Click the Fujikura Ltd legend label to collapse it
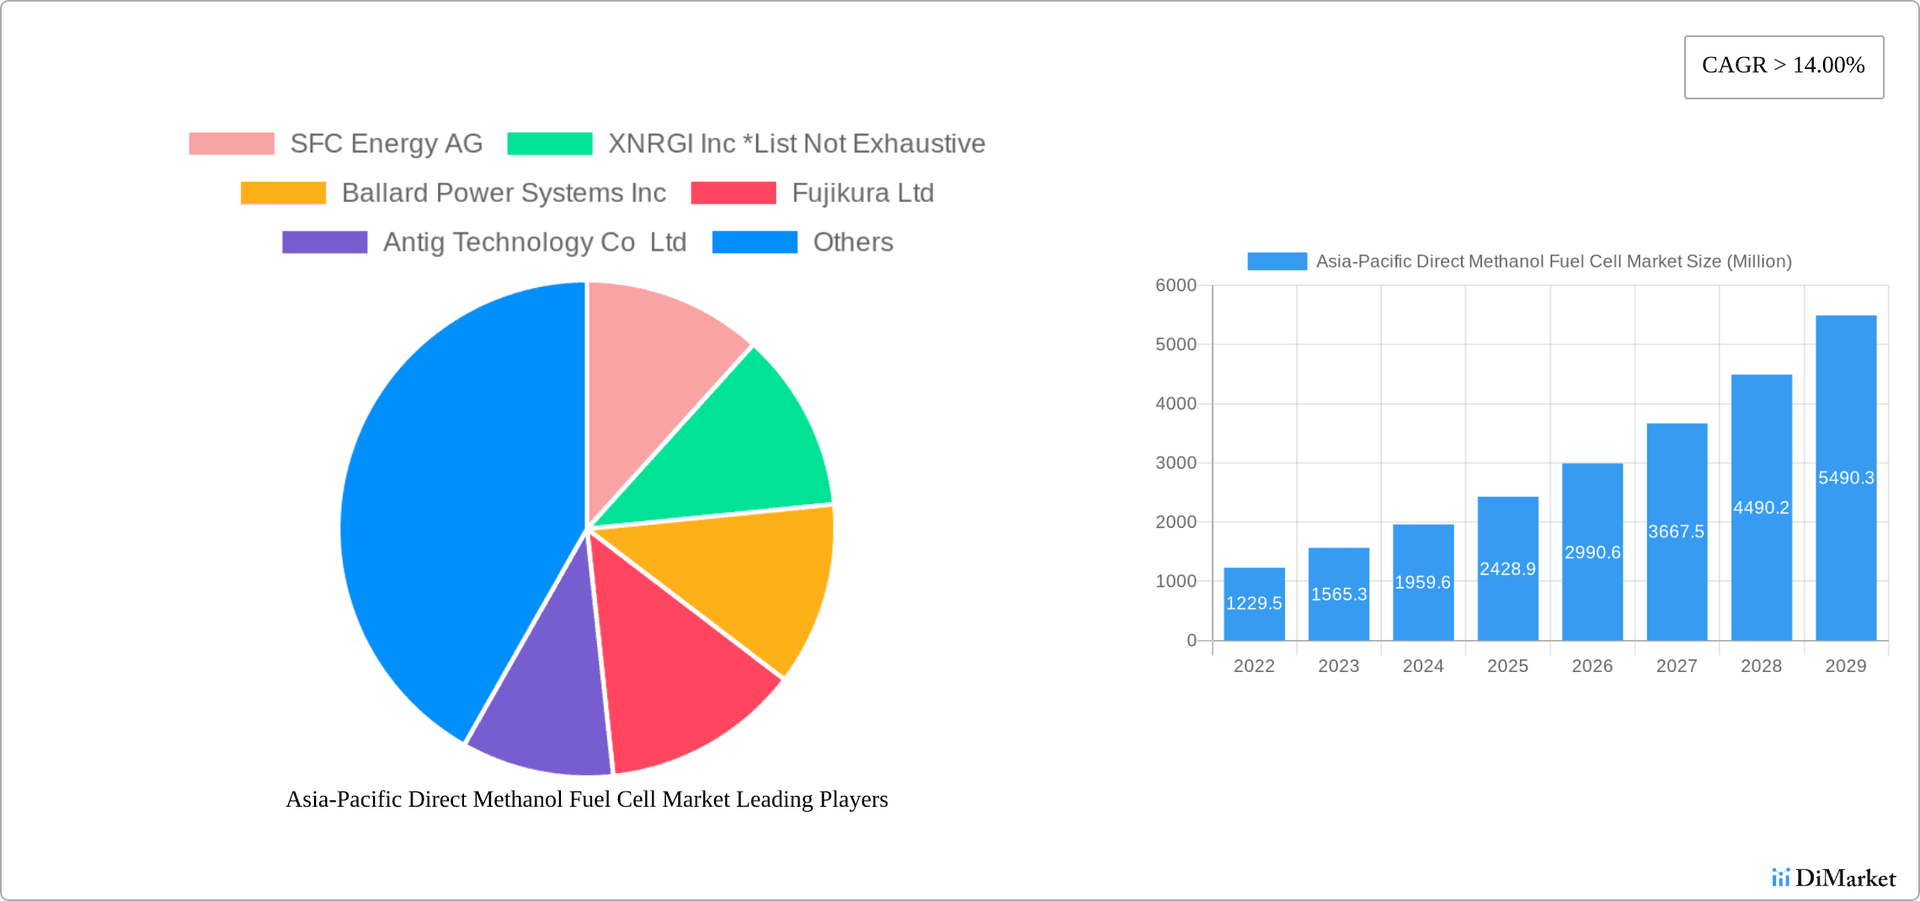This screenshot has width=1920, height=901. pos(862,192)
